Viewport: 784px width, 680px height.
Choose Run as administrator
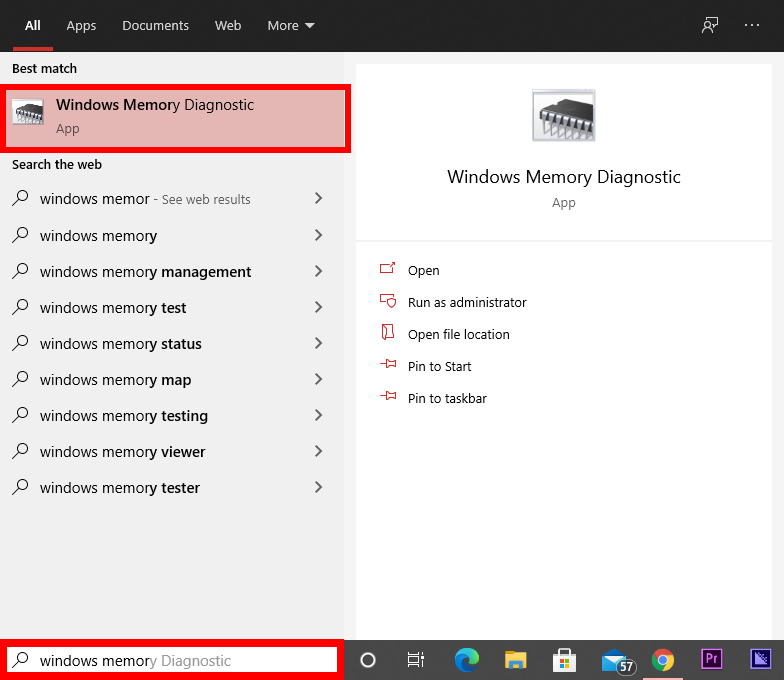pos(467,302)
